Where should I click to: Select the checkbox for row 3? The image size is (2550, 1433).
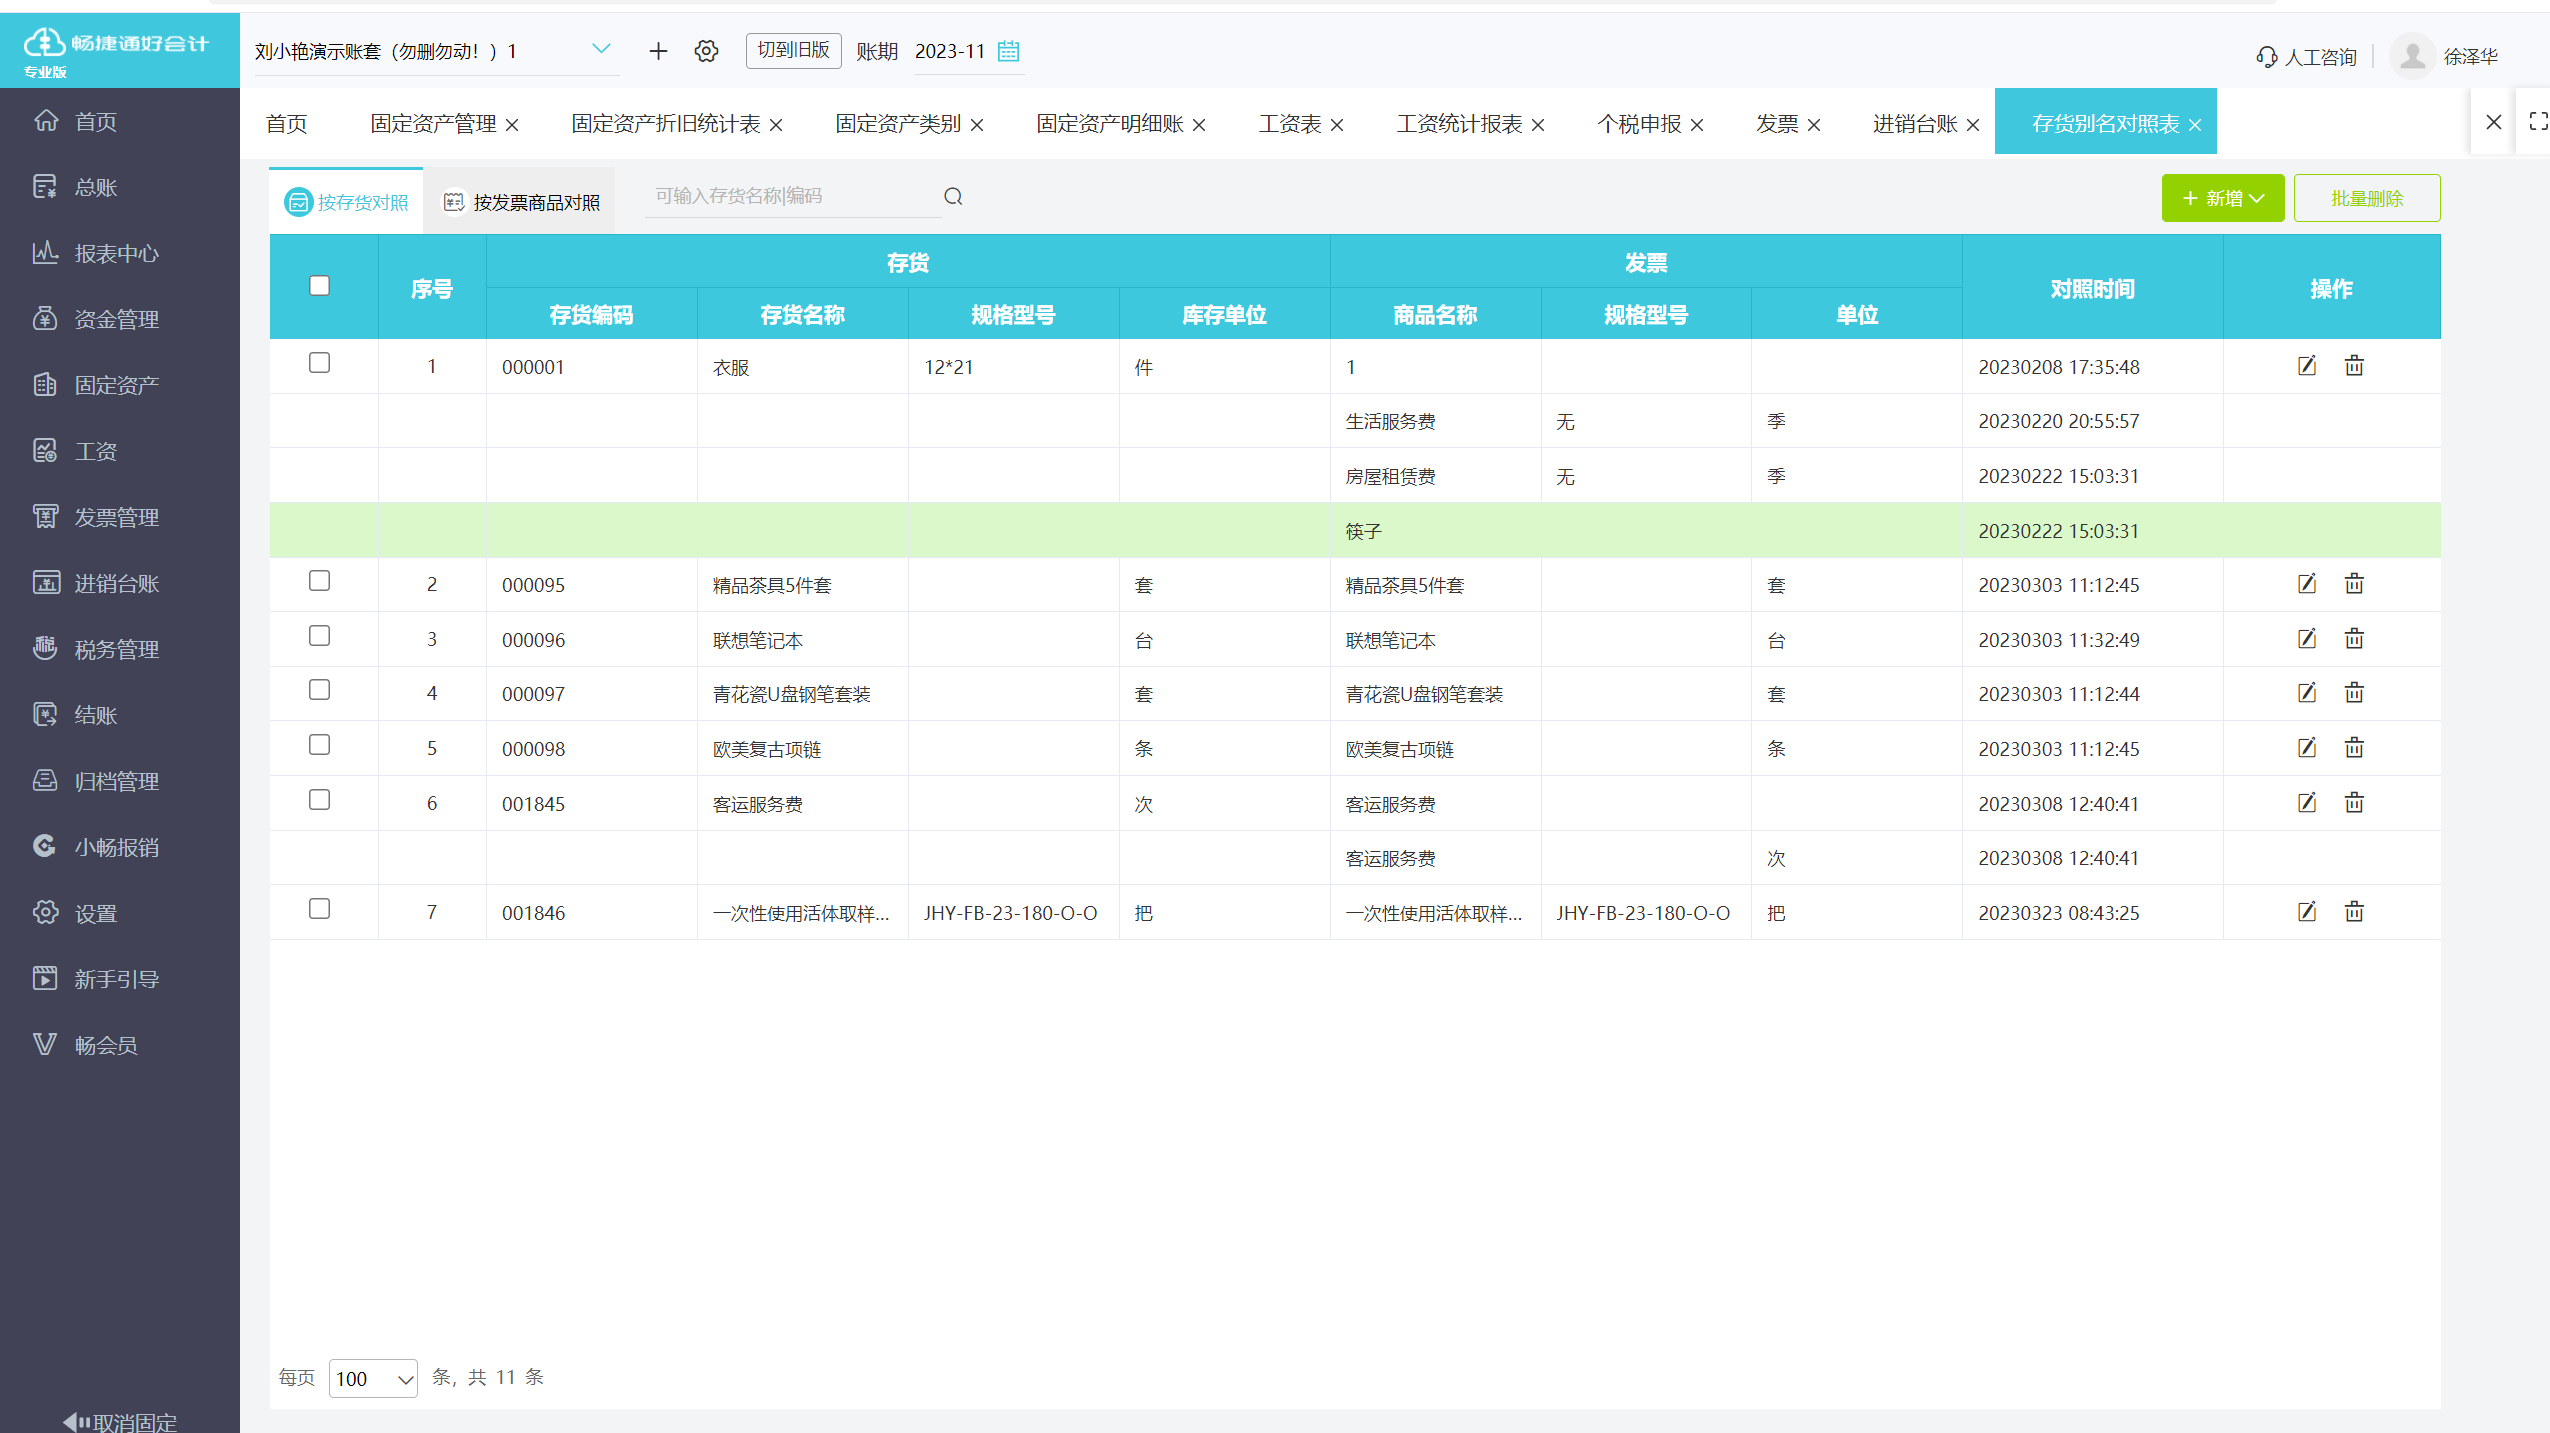(319, 636)
